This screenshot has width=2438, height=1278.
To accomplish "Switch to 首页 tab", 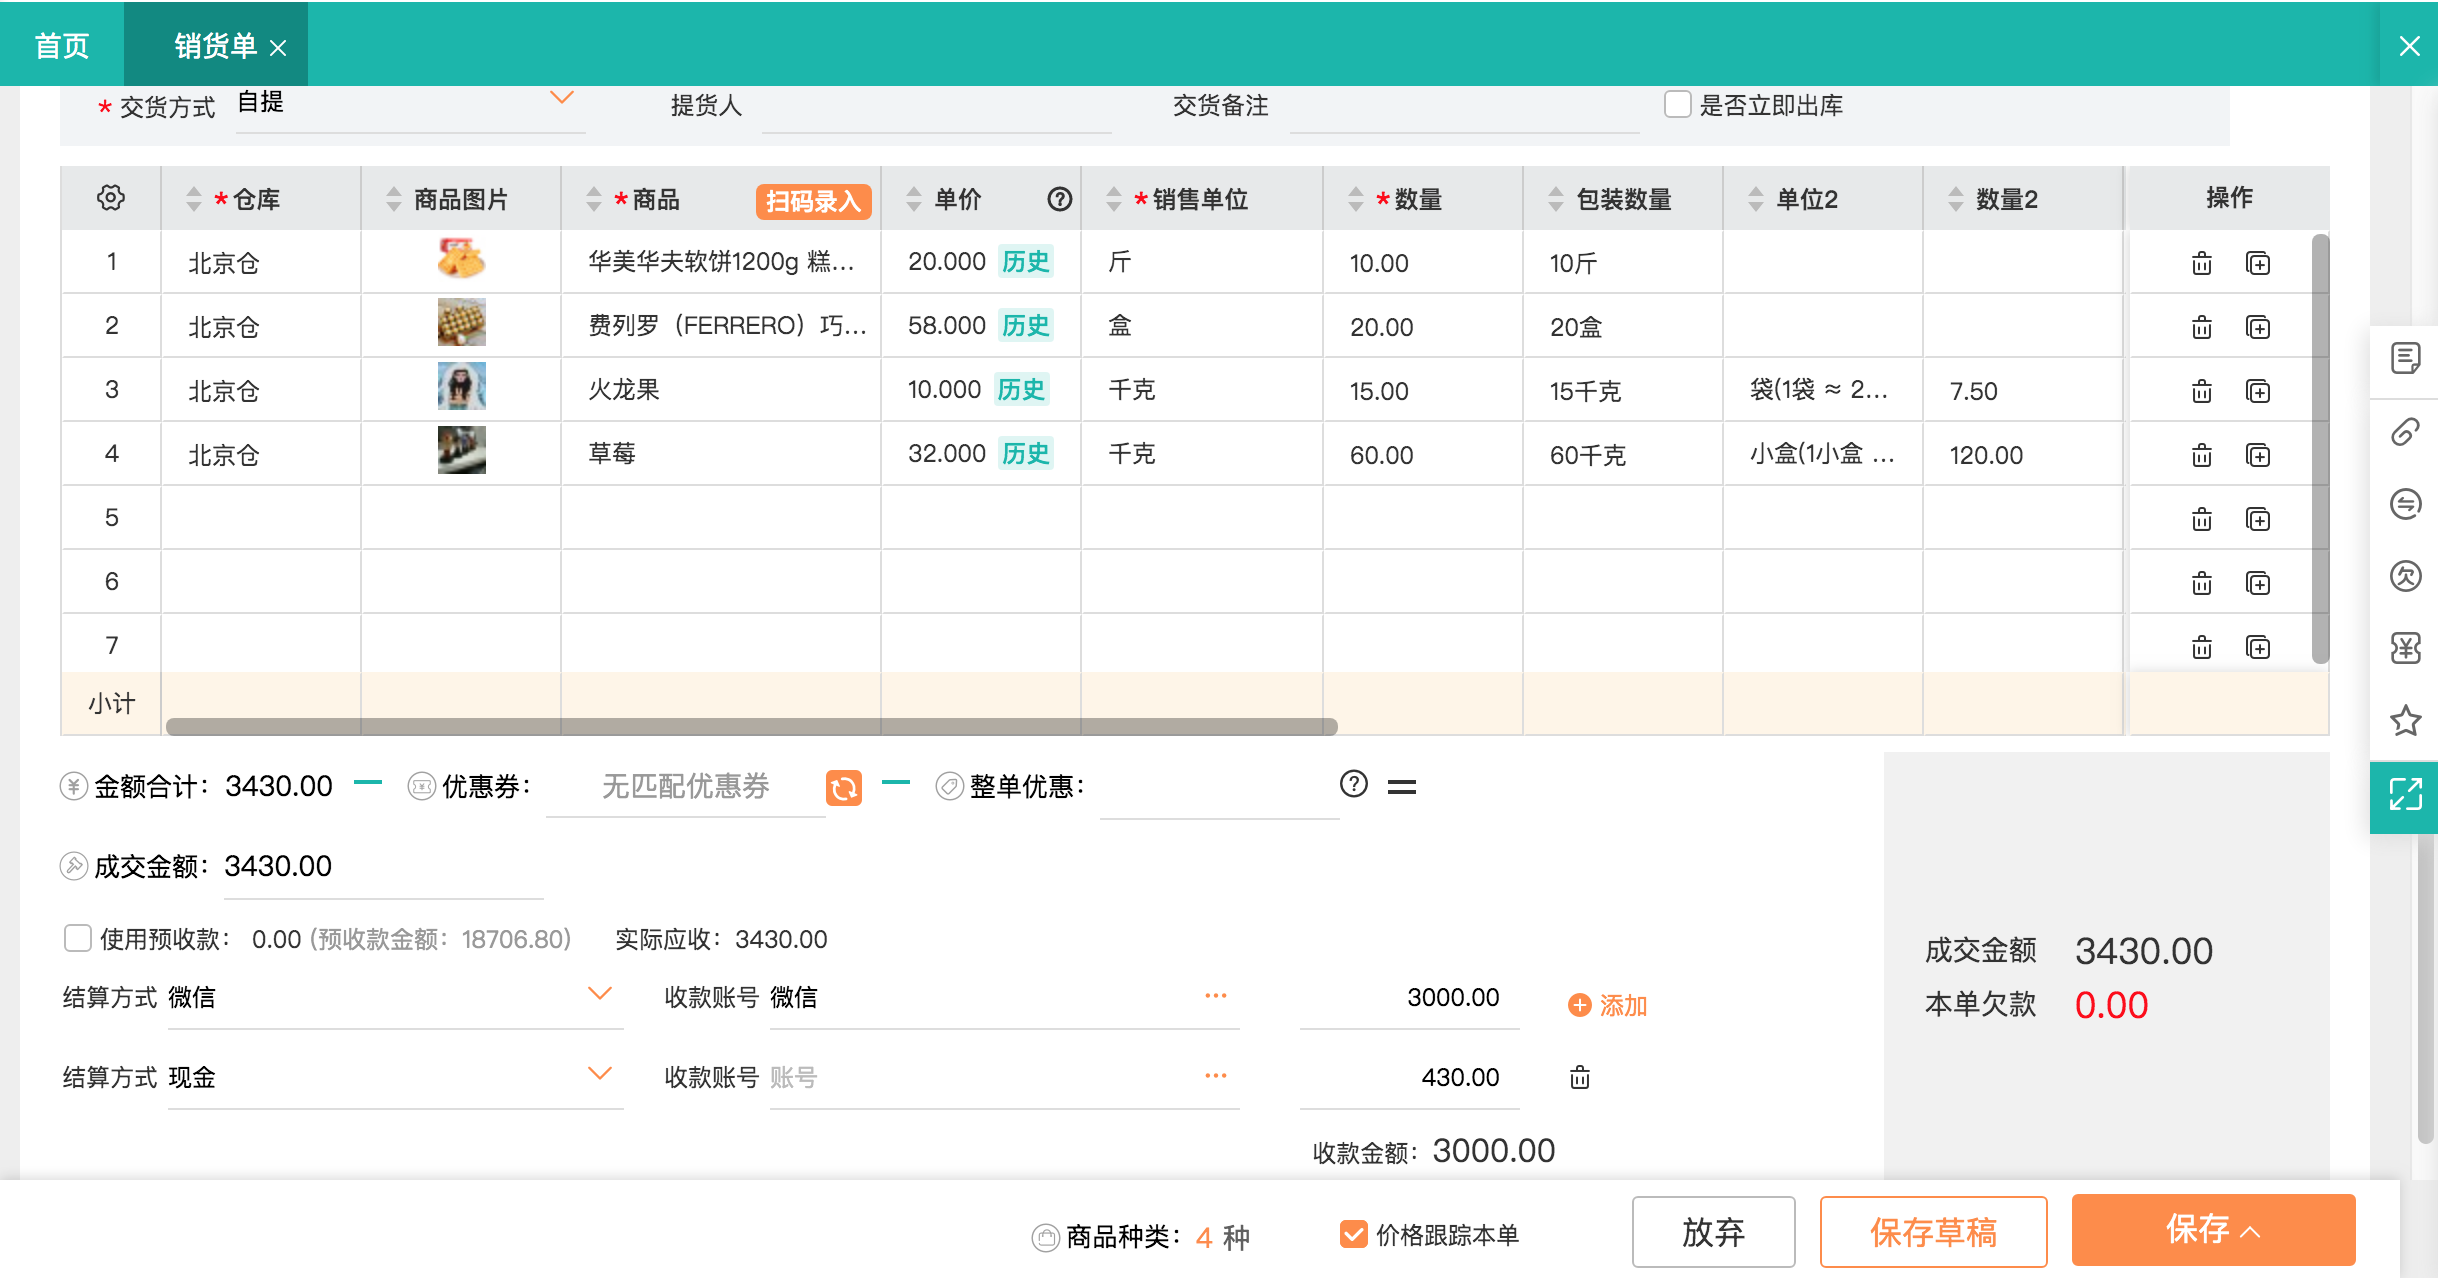I will pyautogui.click(x=66, y=45).
